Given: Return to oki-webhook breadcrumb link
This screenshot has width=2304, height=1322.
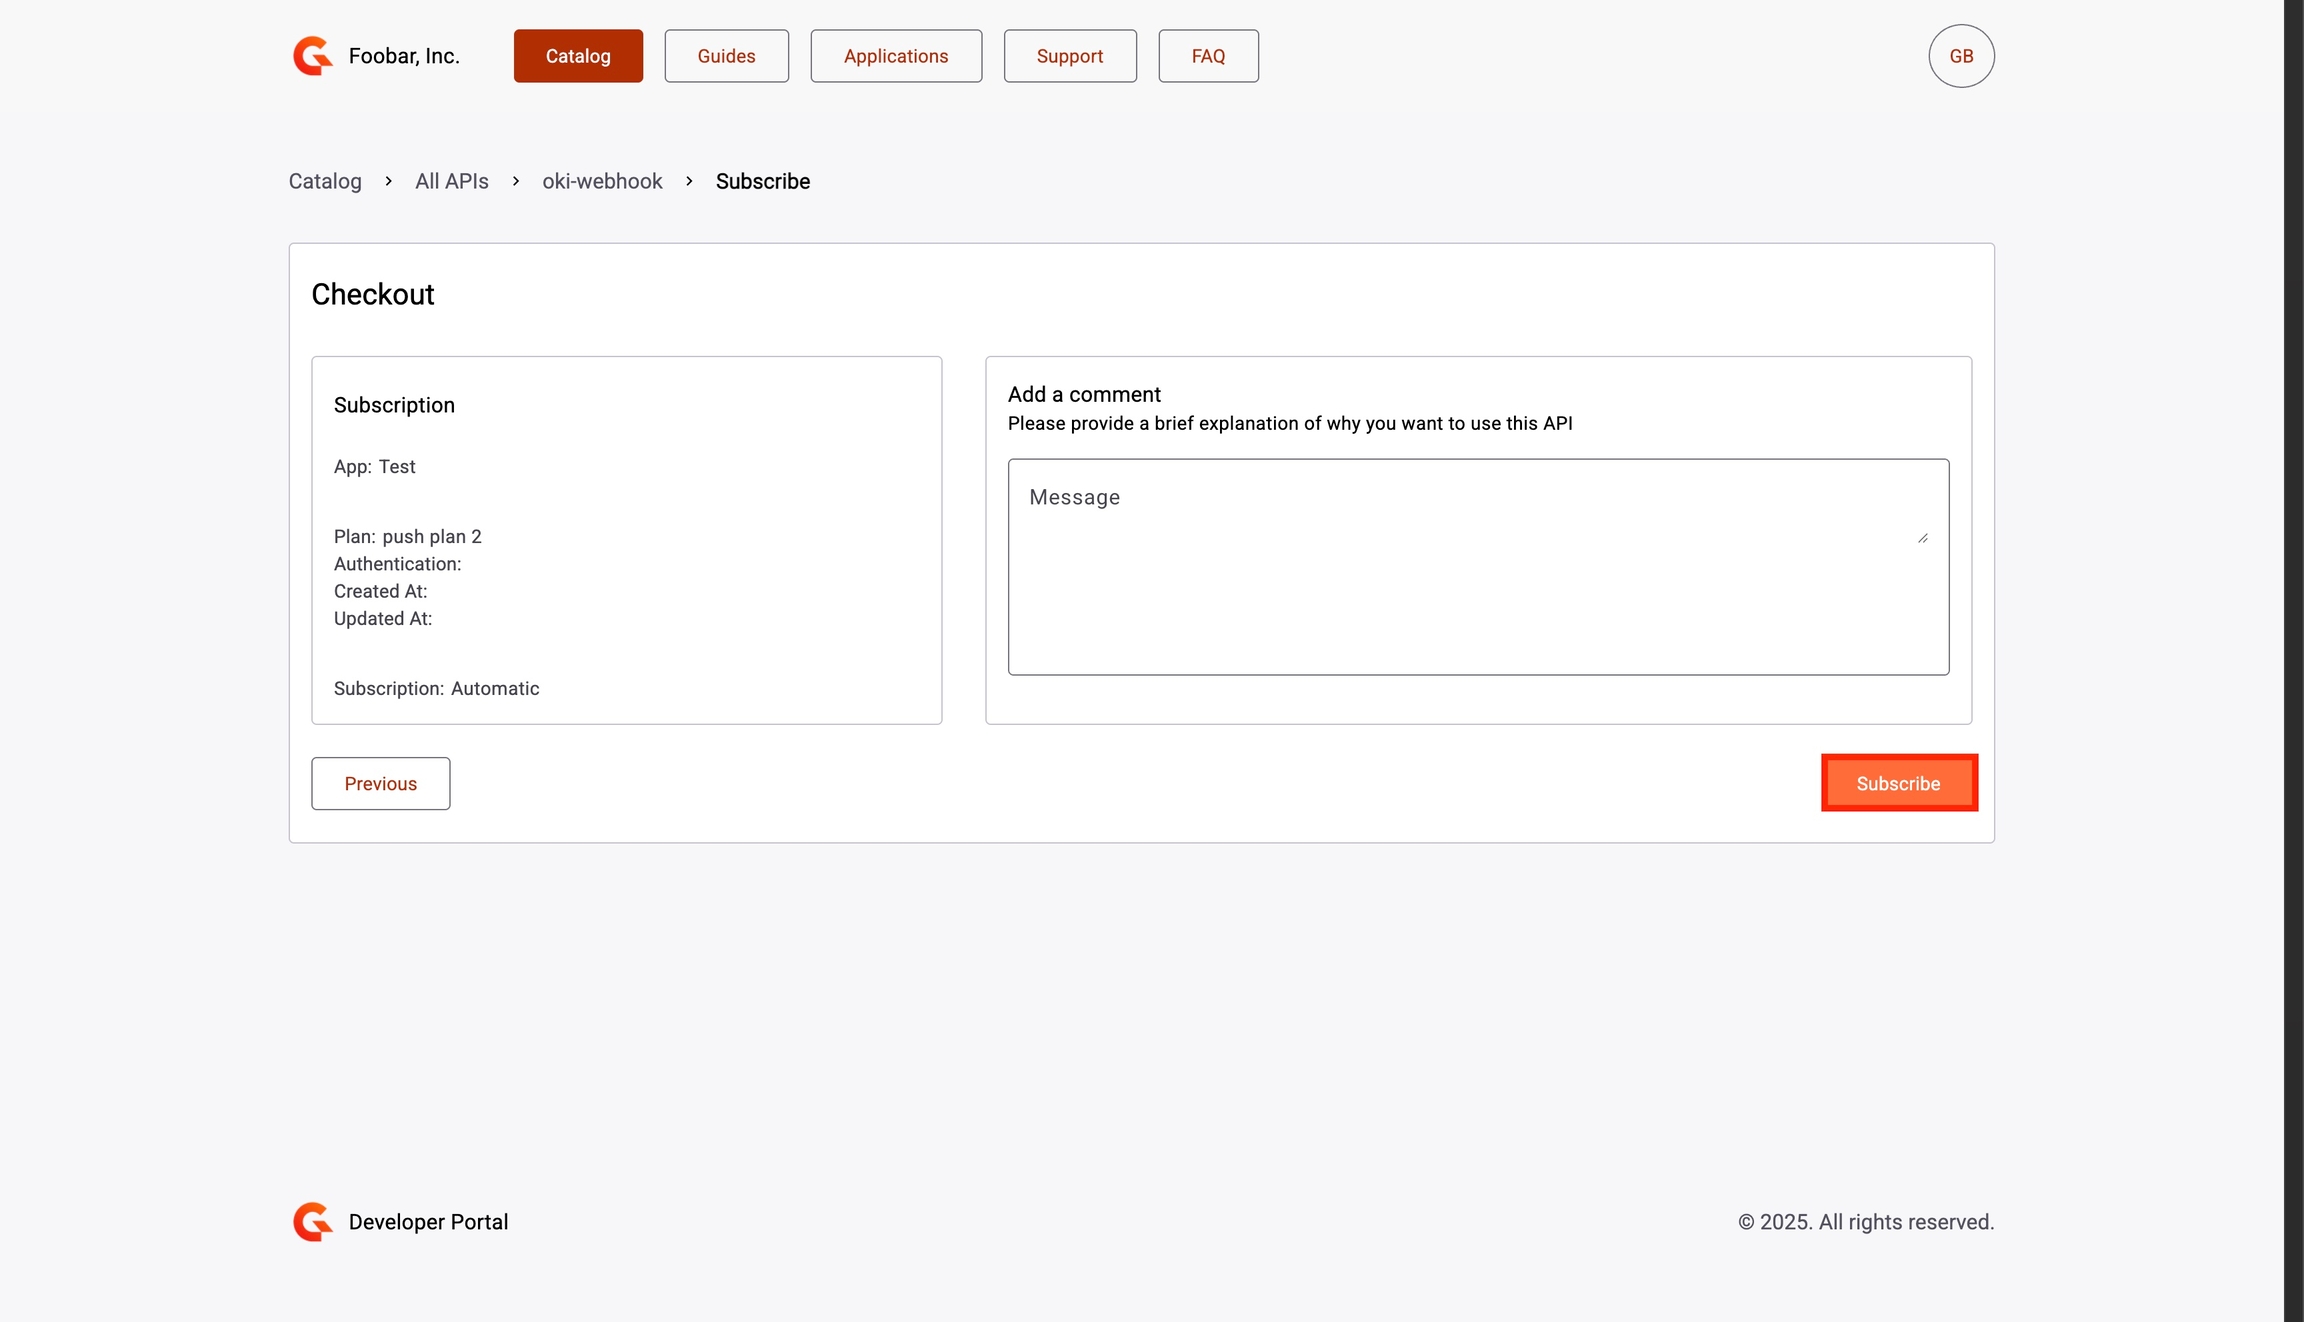Looking at the screenshot, I should (602, 181).
